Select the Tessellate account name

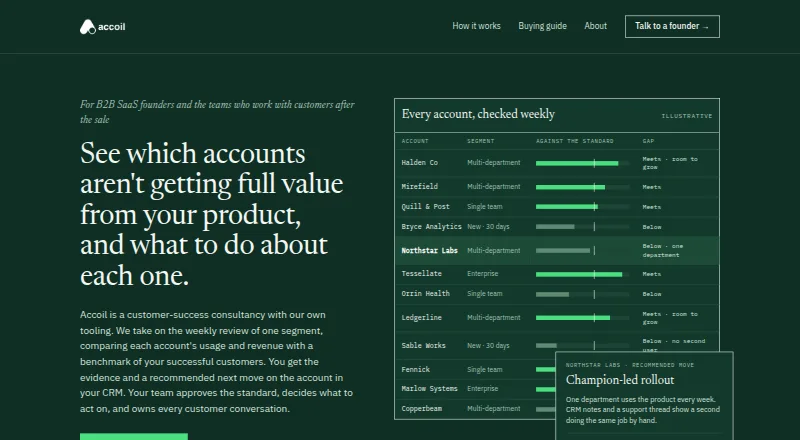(x=421, y=274)
